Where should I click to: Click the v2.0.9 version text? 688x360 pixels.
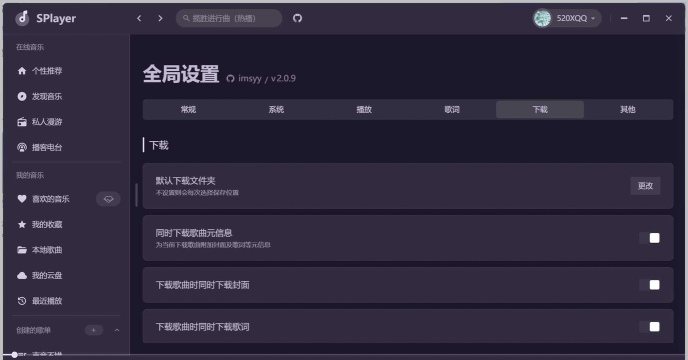pos(283,78)
